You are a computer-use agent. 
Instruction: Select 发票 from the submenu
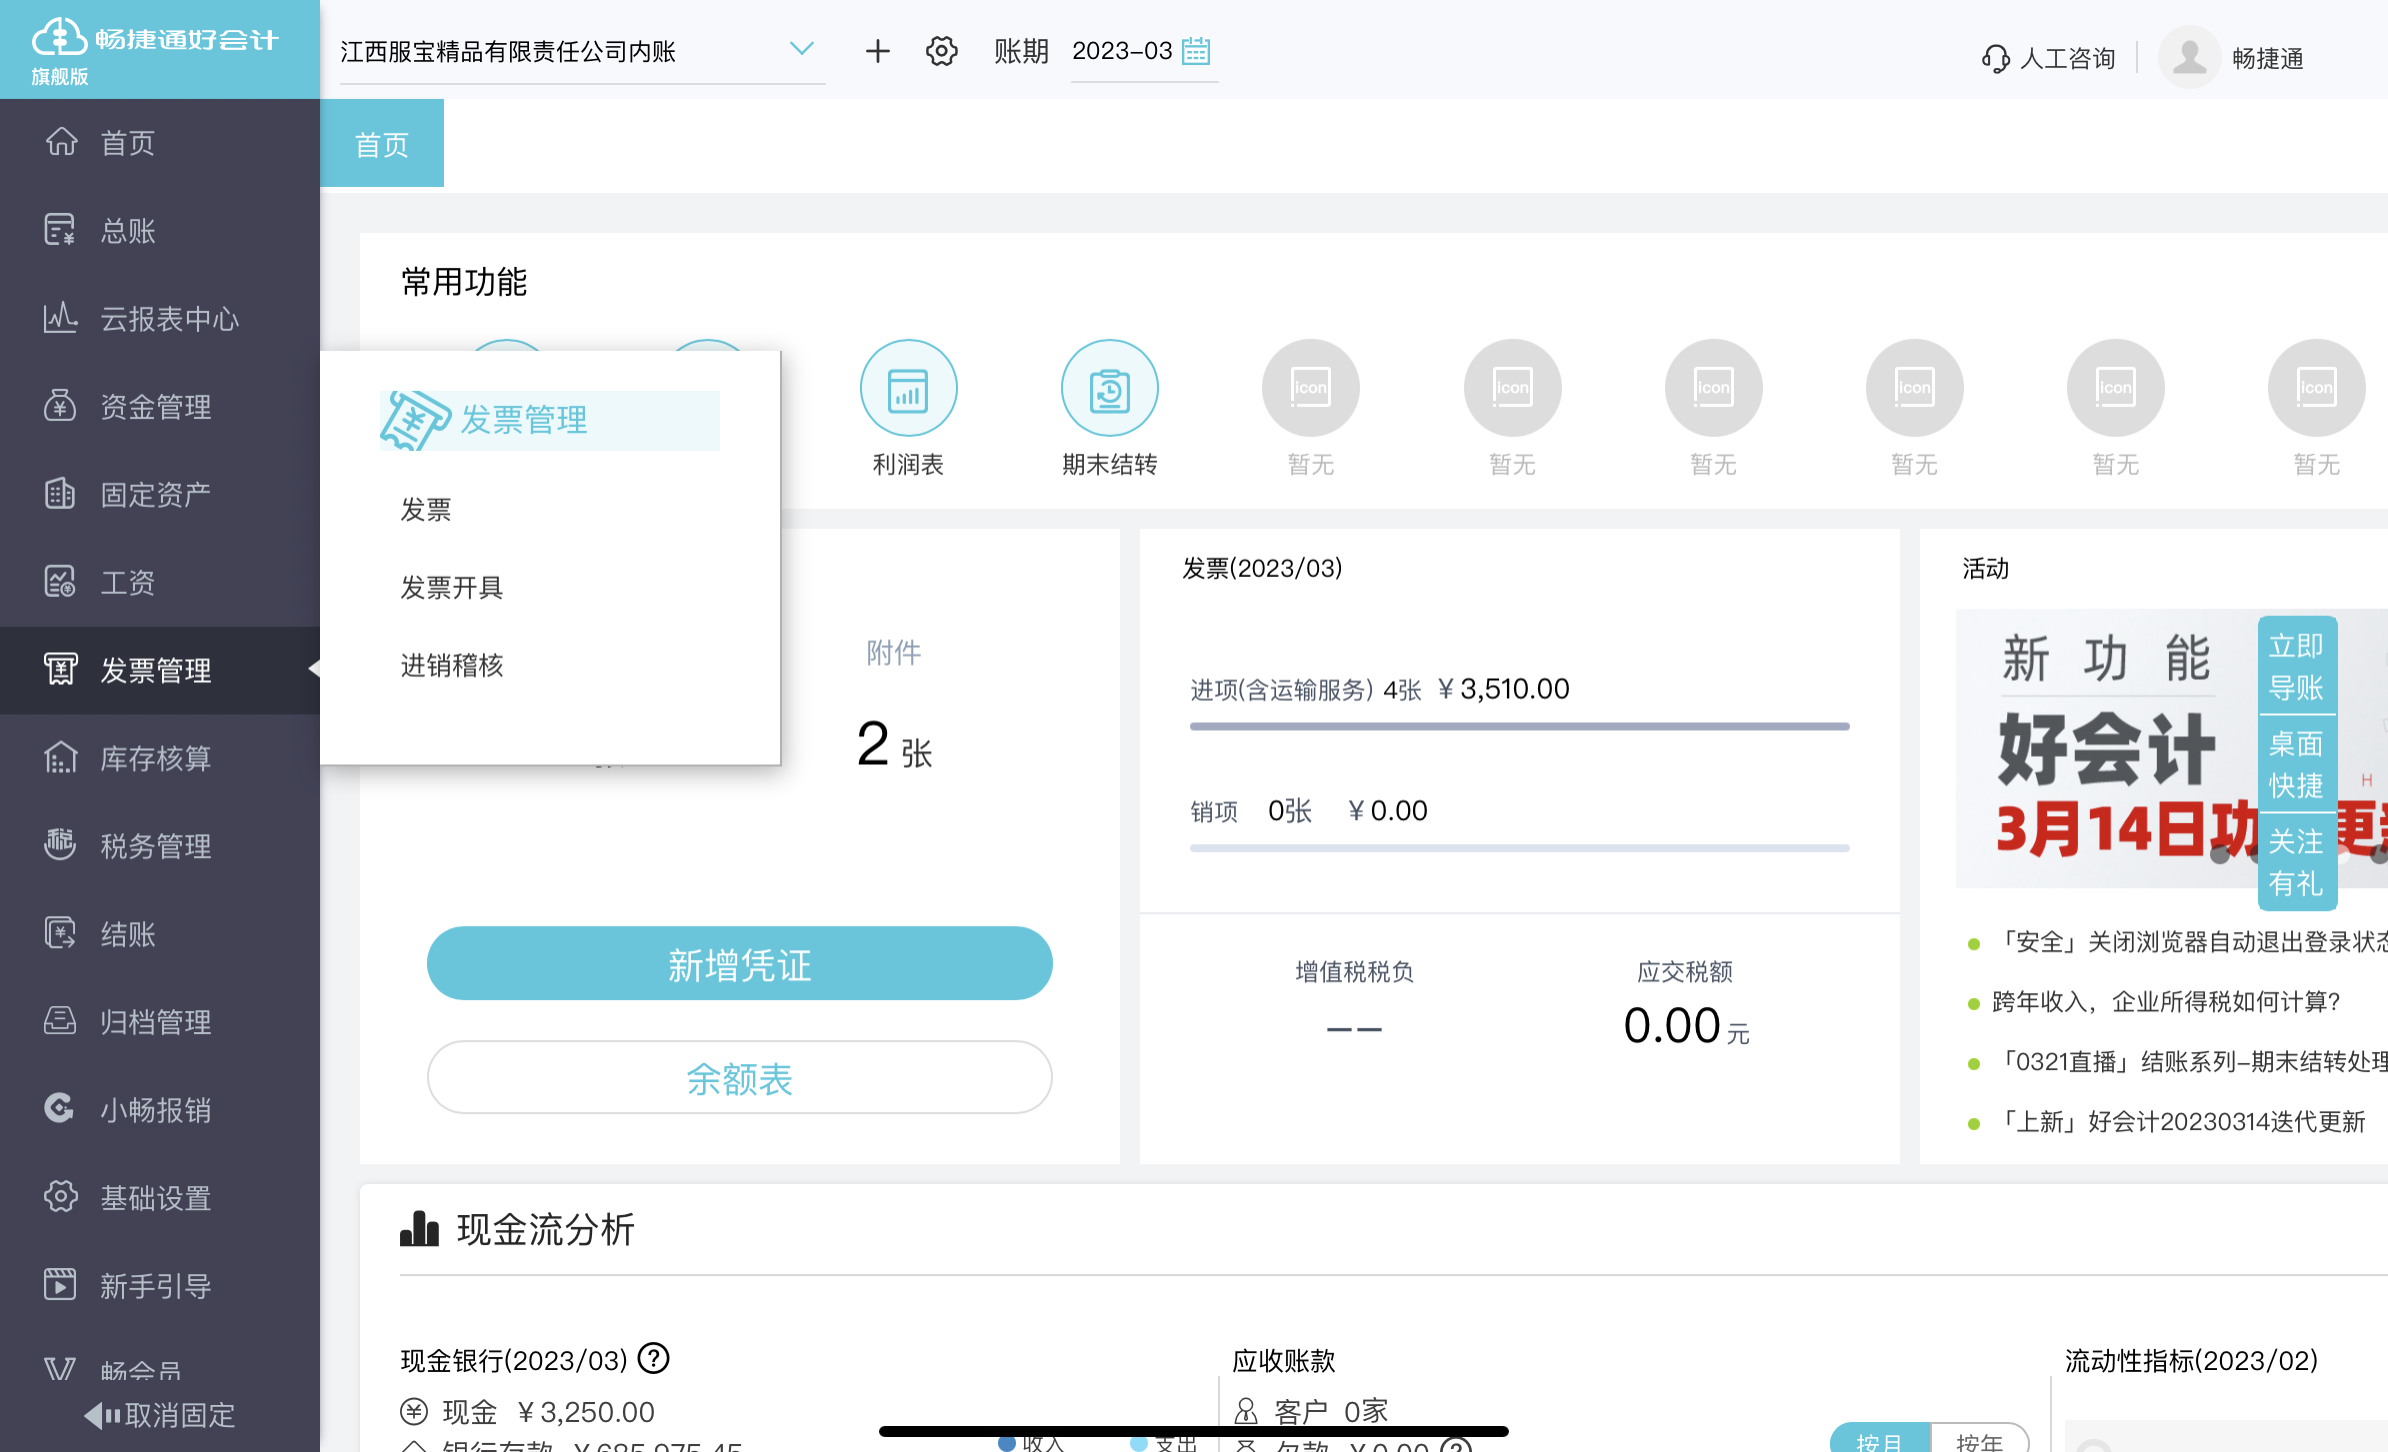click(430, 508)
